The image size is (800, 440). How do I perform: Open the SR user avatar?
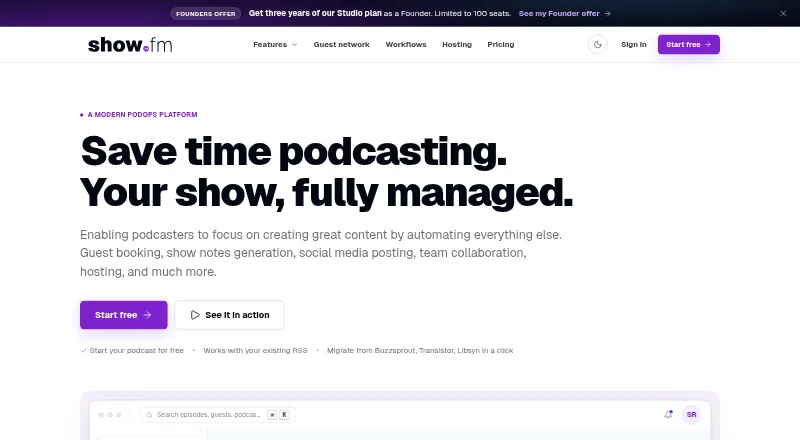691,414
